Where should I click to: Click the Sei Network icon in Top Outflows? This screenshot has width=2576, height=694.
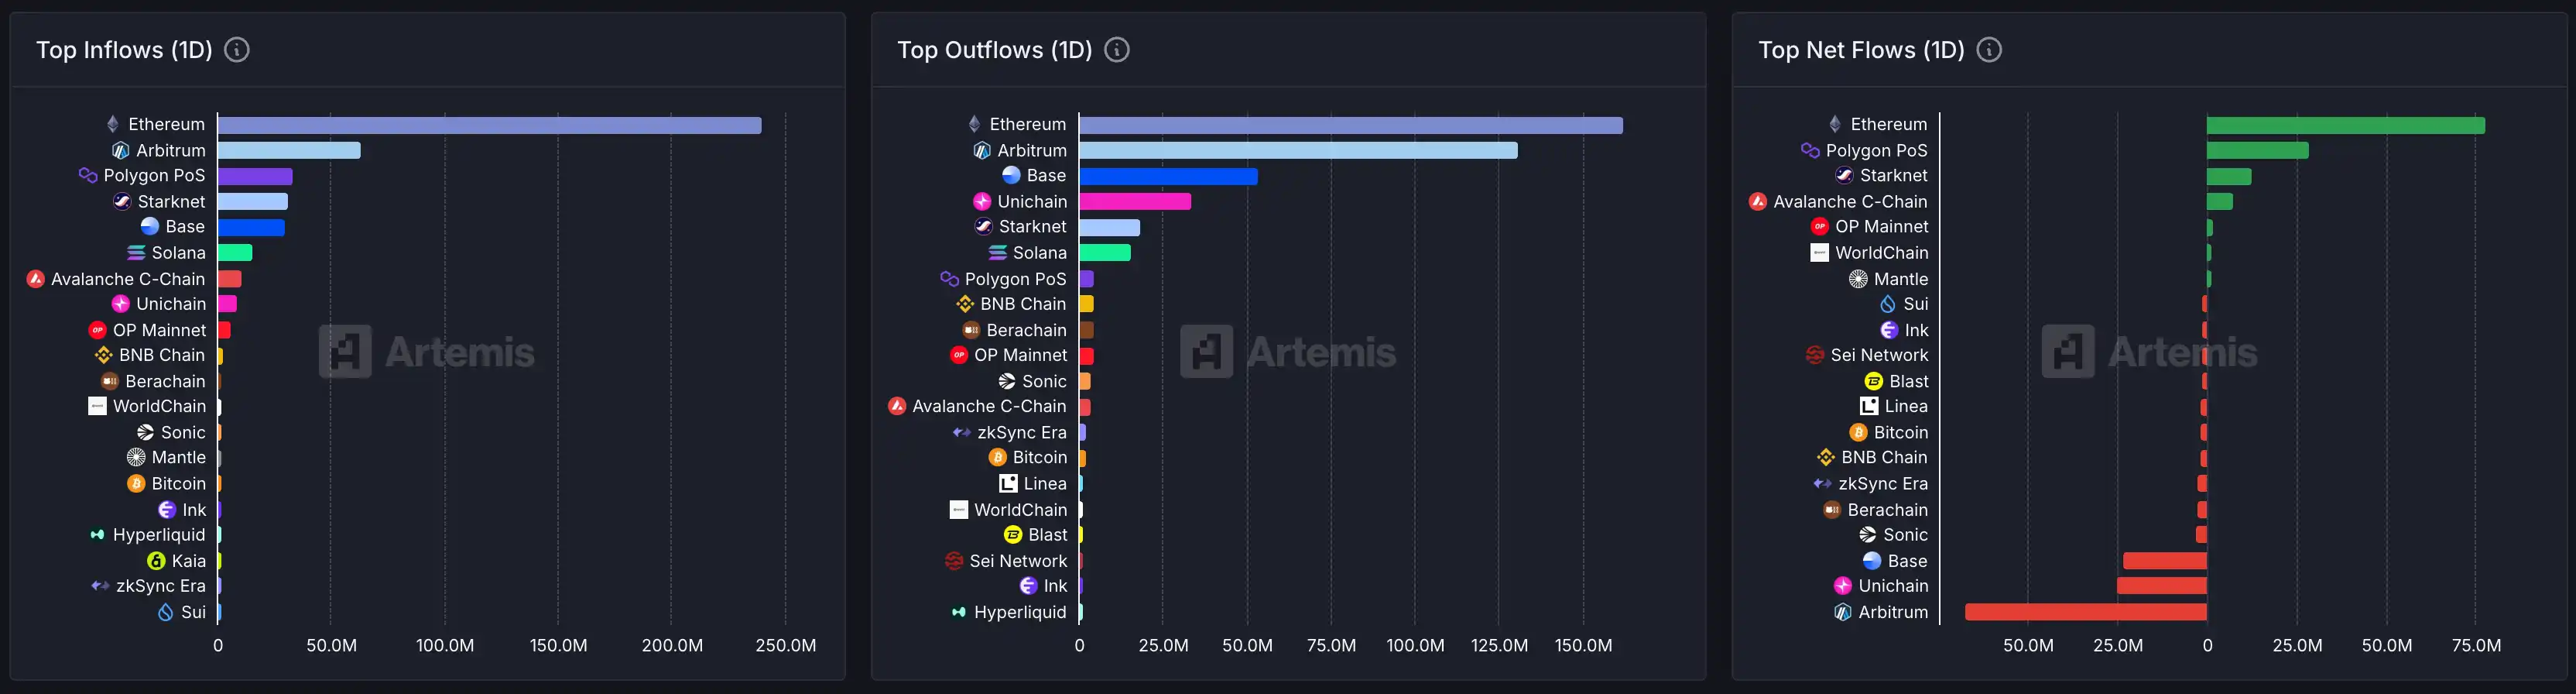954,561
